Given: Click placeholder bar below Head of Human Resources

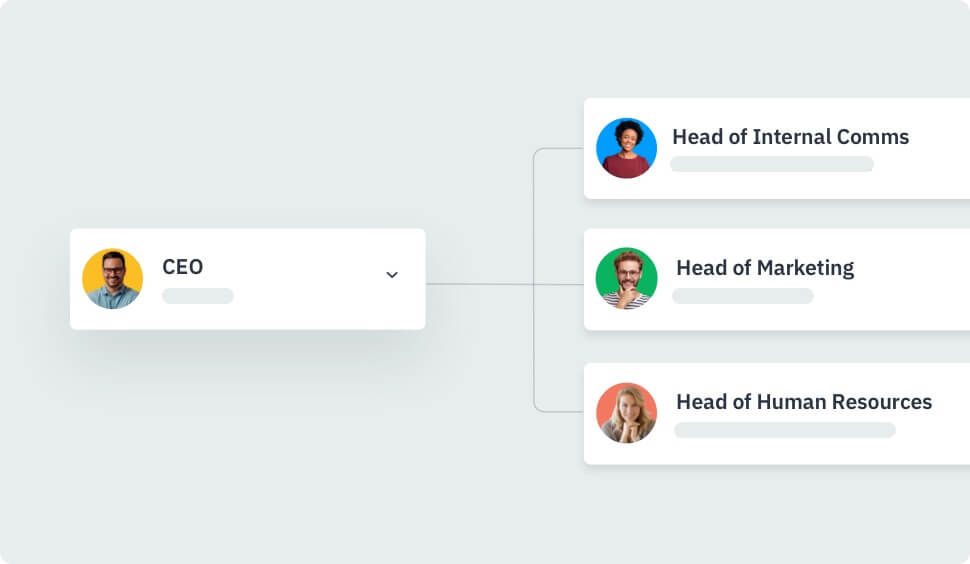Looking at the screenshot, I should 784,430.
